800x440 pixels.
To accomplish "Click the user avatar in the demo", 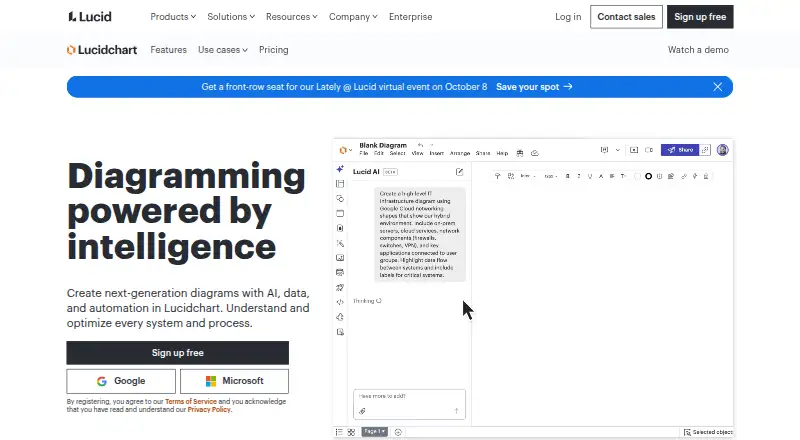I will tap(722, 150).
